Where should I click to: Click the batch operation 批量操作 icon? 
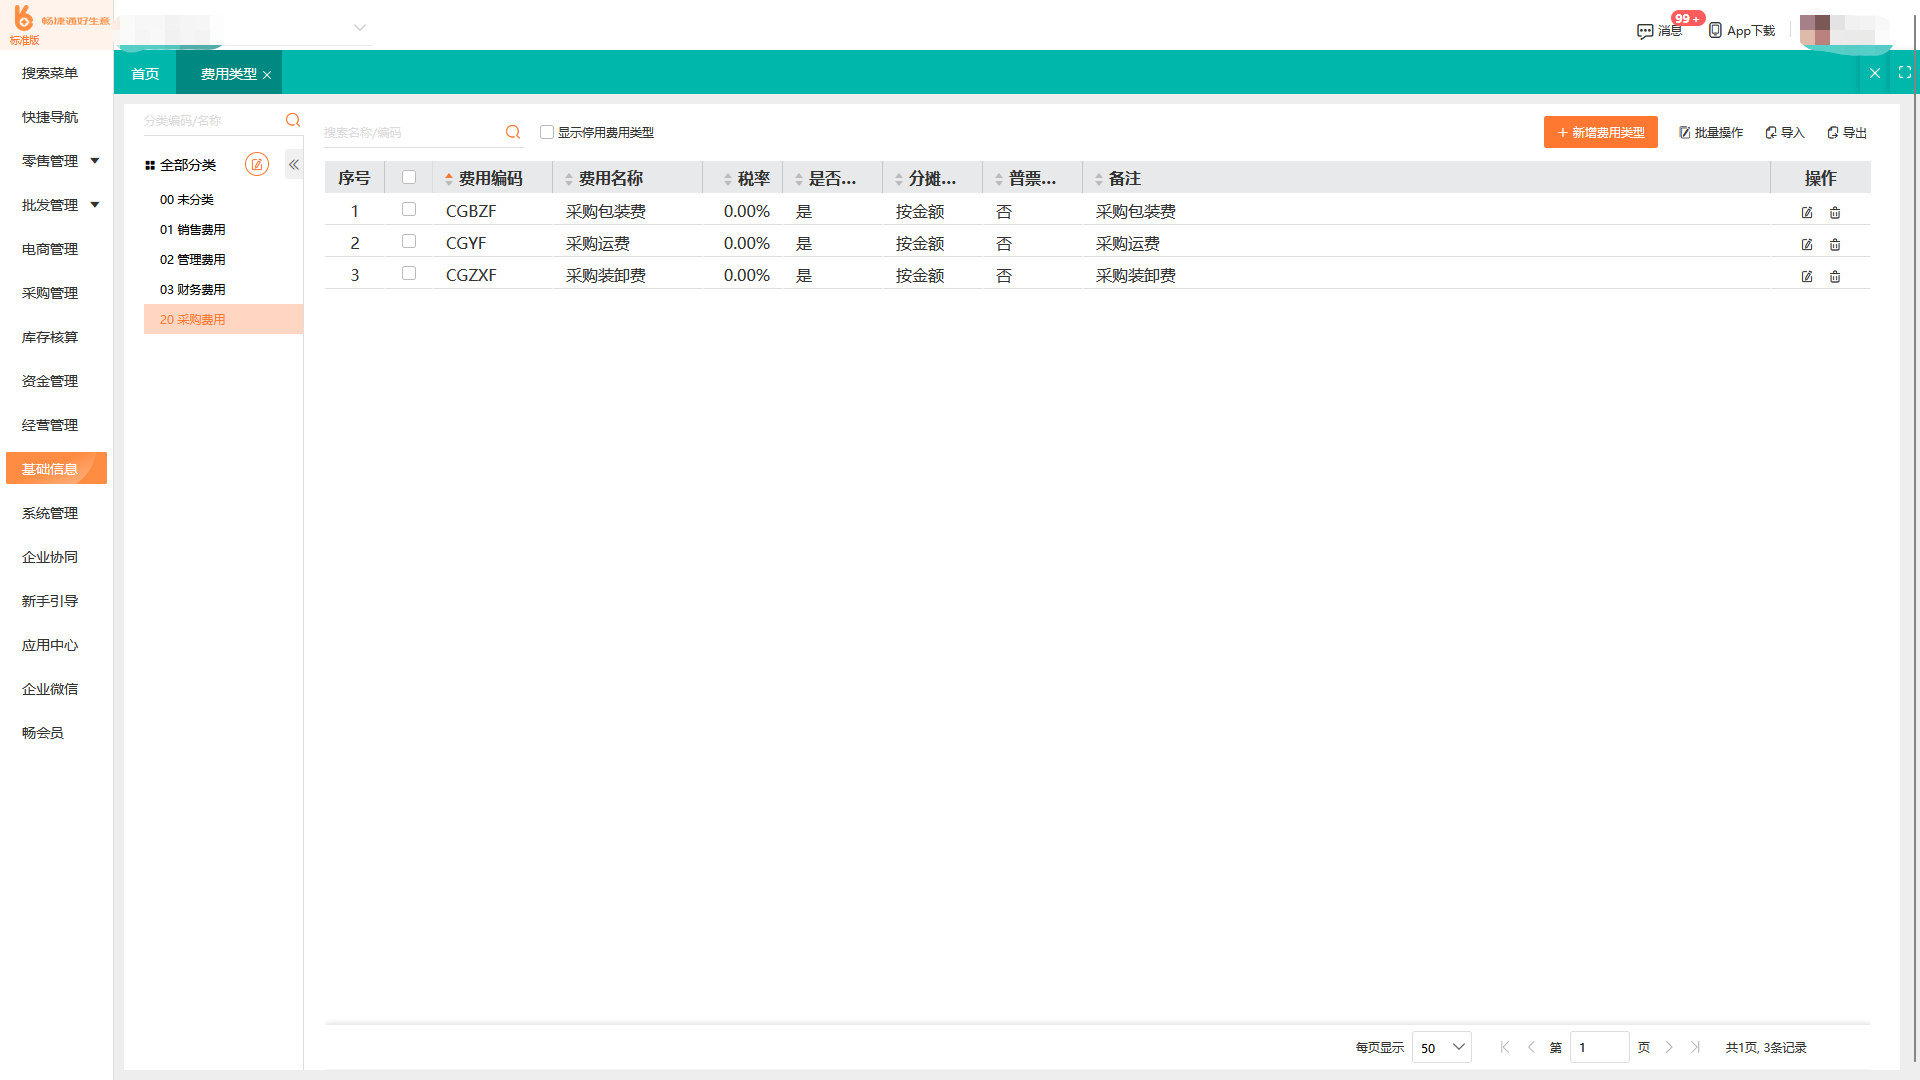pos(1710,131)
